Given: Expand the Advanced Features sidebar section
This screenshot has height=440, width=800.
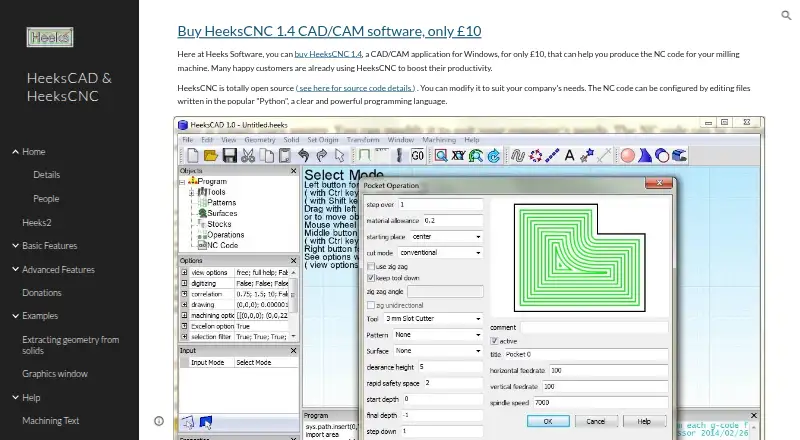Looking at the screenshot, I should pyautogui.click(x=15, y=269).
